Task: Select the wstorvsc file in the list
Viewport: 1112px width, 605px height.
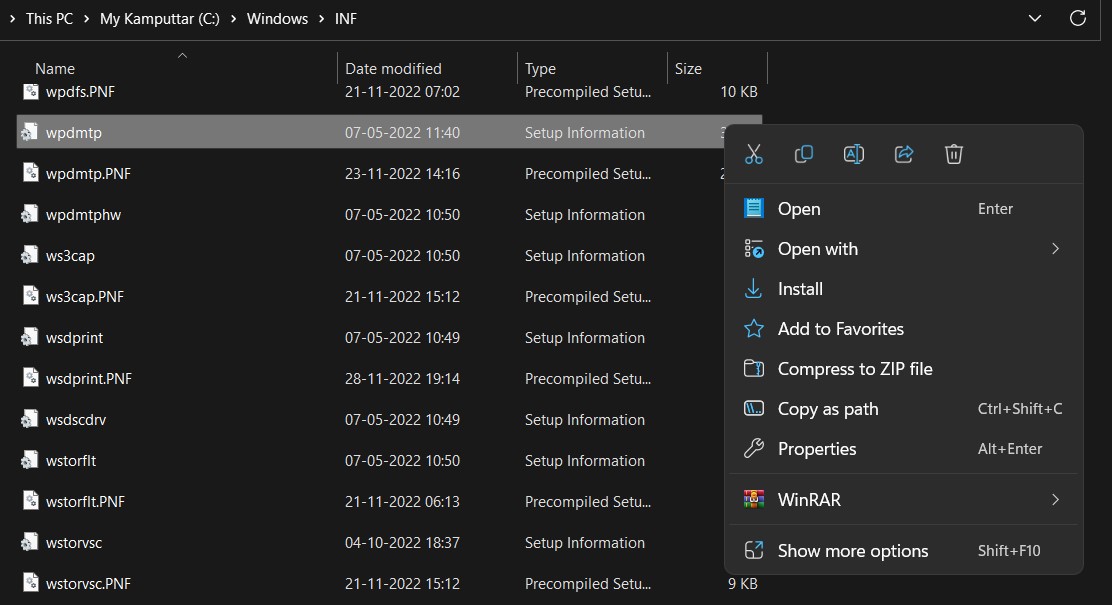Action: (x=76, y=542)
